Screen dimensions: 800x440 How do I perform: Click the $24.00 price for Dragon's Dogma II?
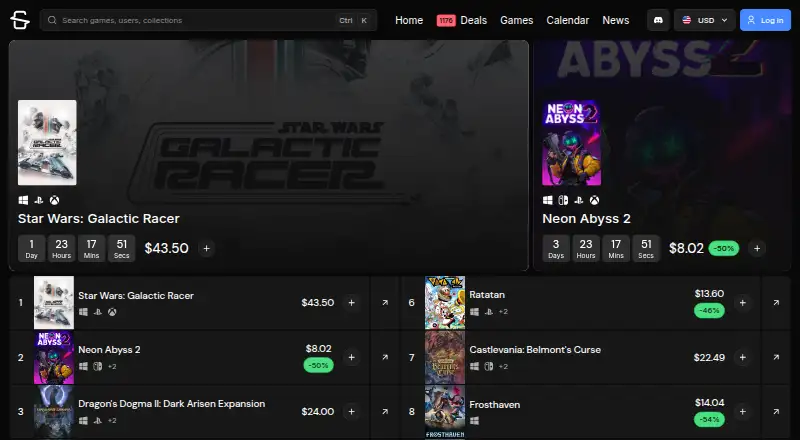coord(317,411)
